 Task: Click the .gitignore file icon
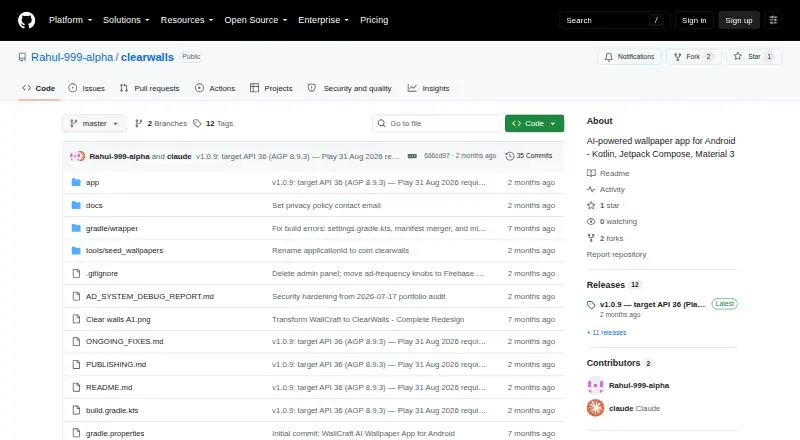[76, 274]
